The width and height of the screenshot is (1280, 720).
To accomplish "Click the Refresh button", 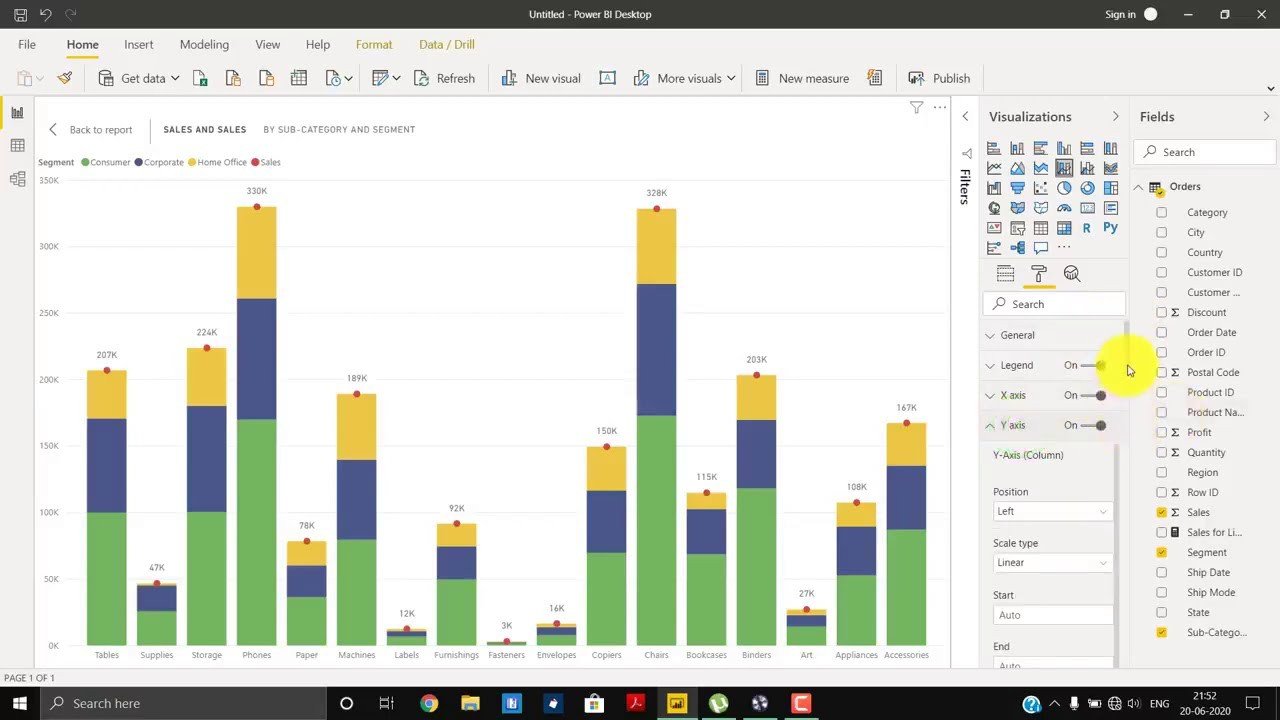I will pos(443,78).
